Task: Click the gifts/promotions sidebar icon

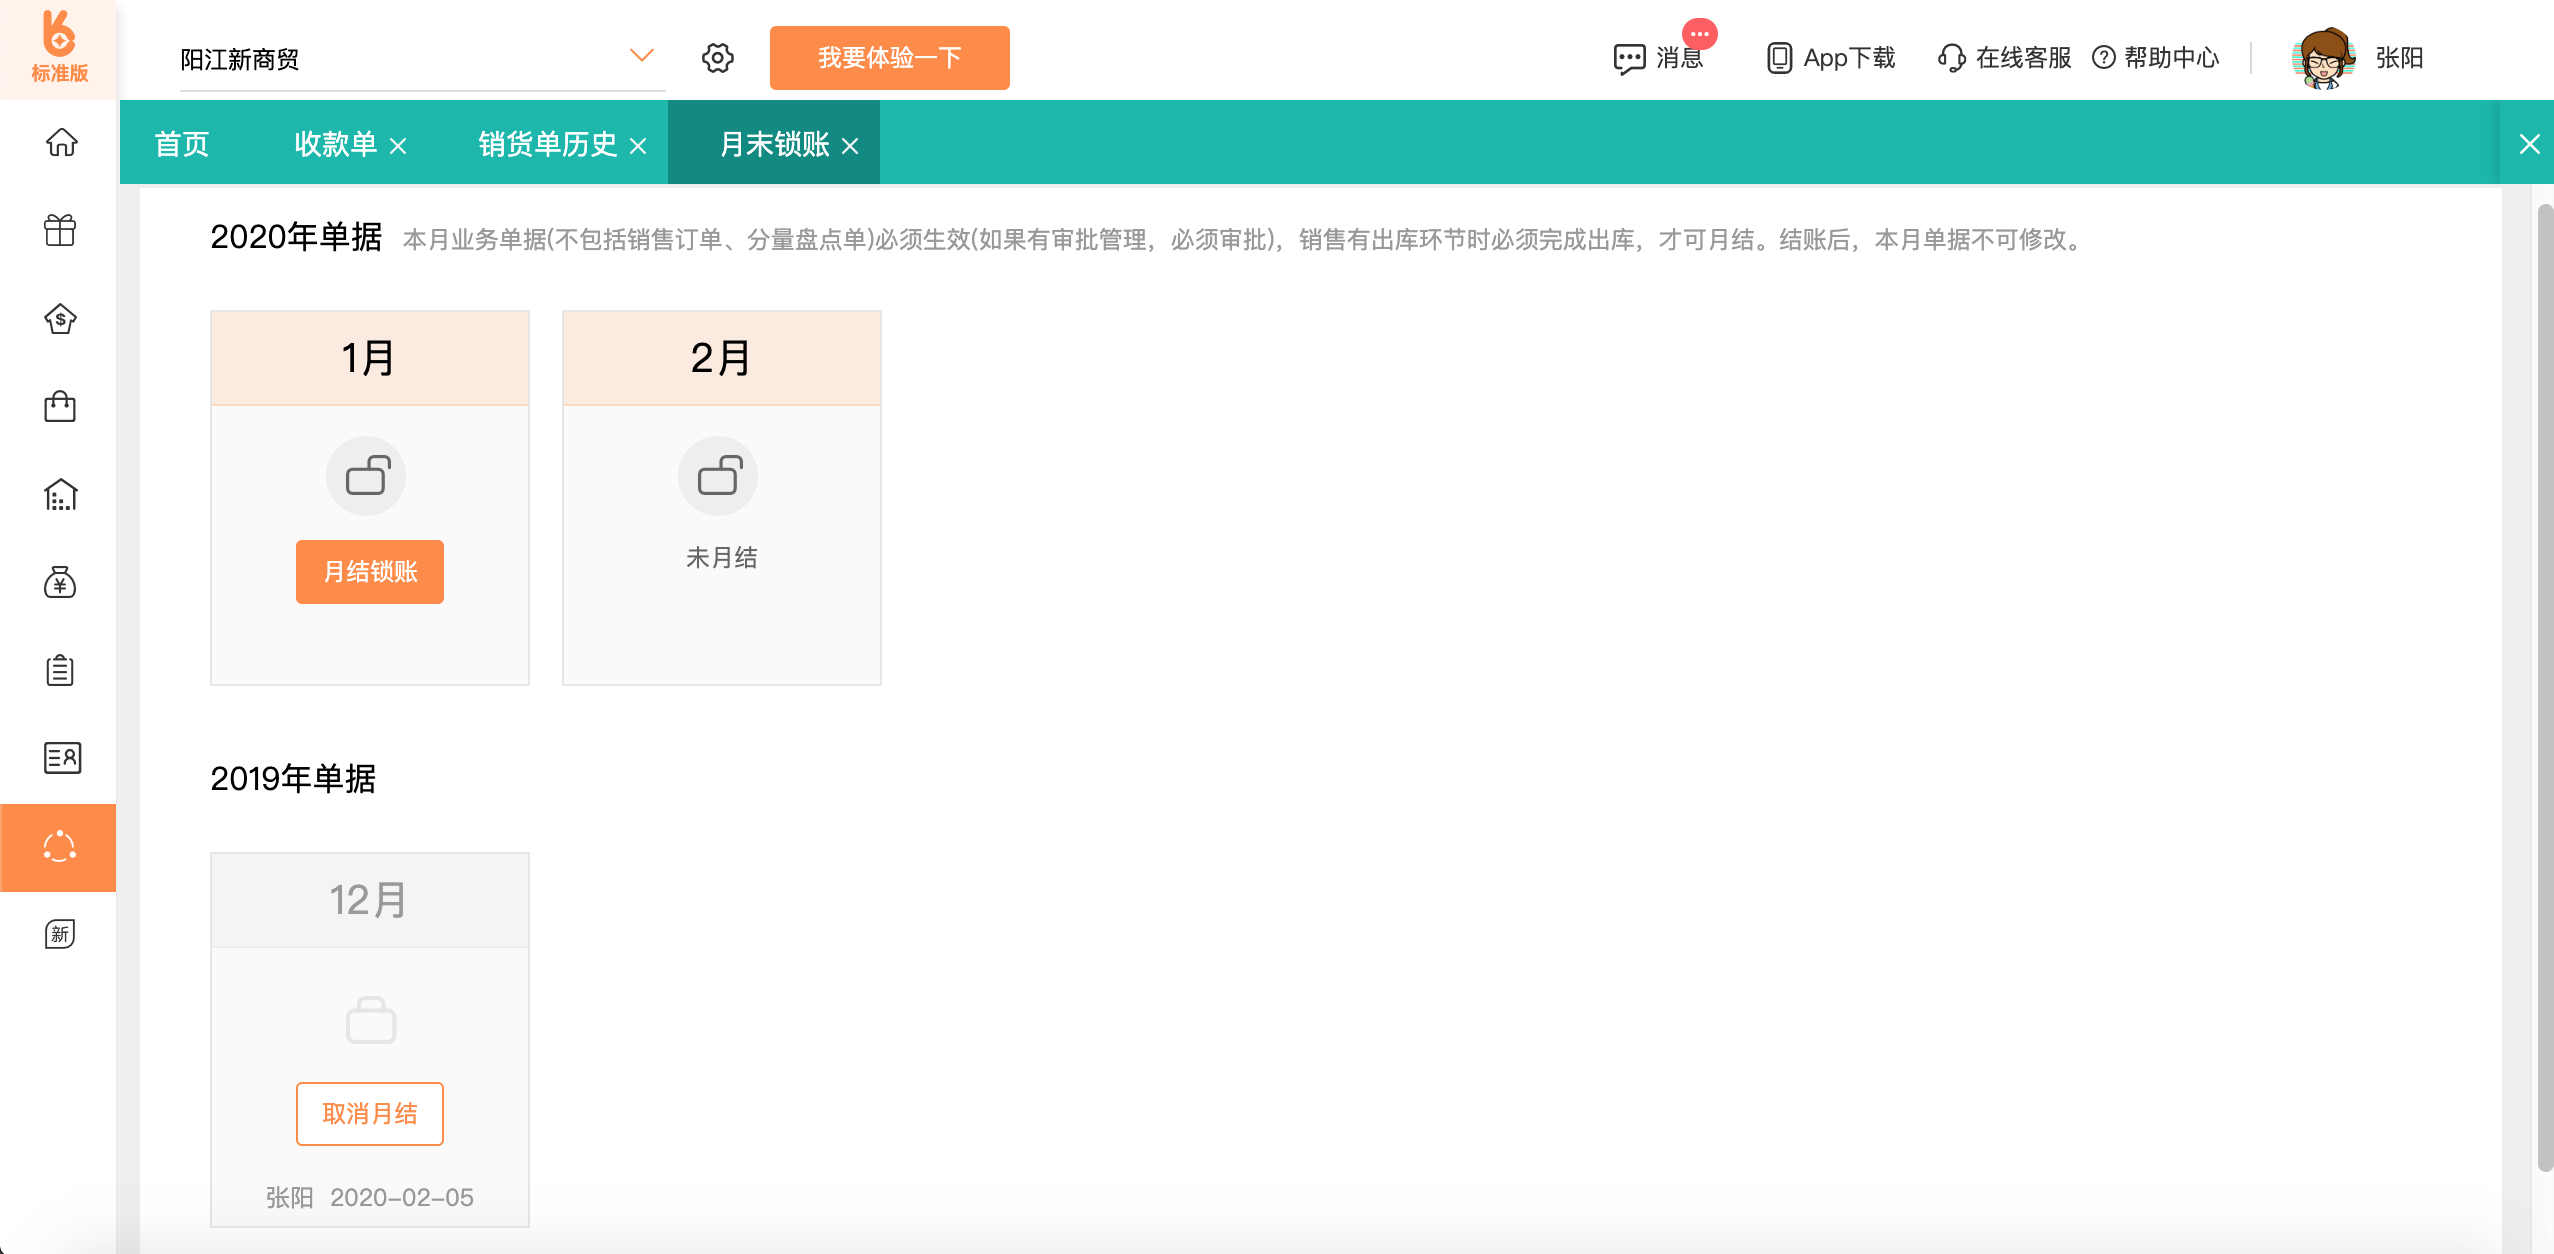Action: [60, 230]
